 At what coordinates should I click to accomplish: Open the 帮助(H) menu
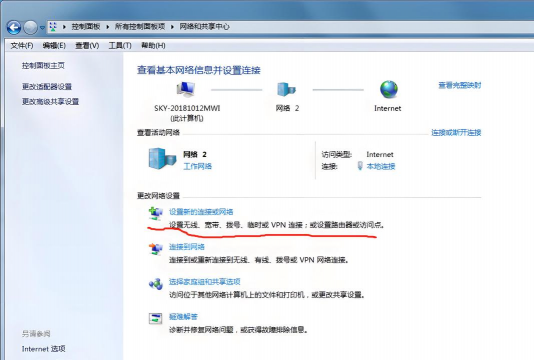pyautogui.click(x=153, y=45)
